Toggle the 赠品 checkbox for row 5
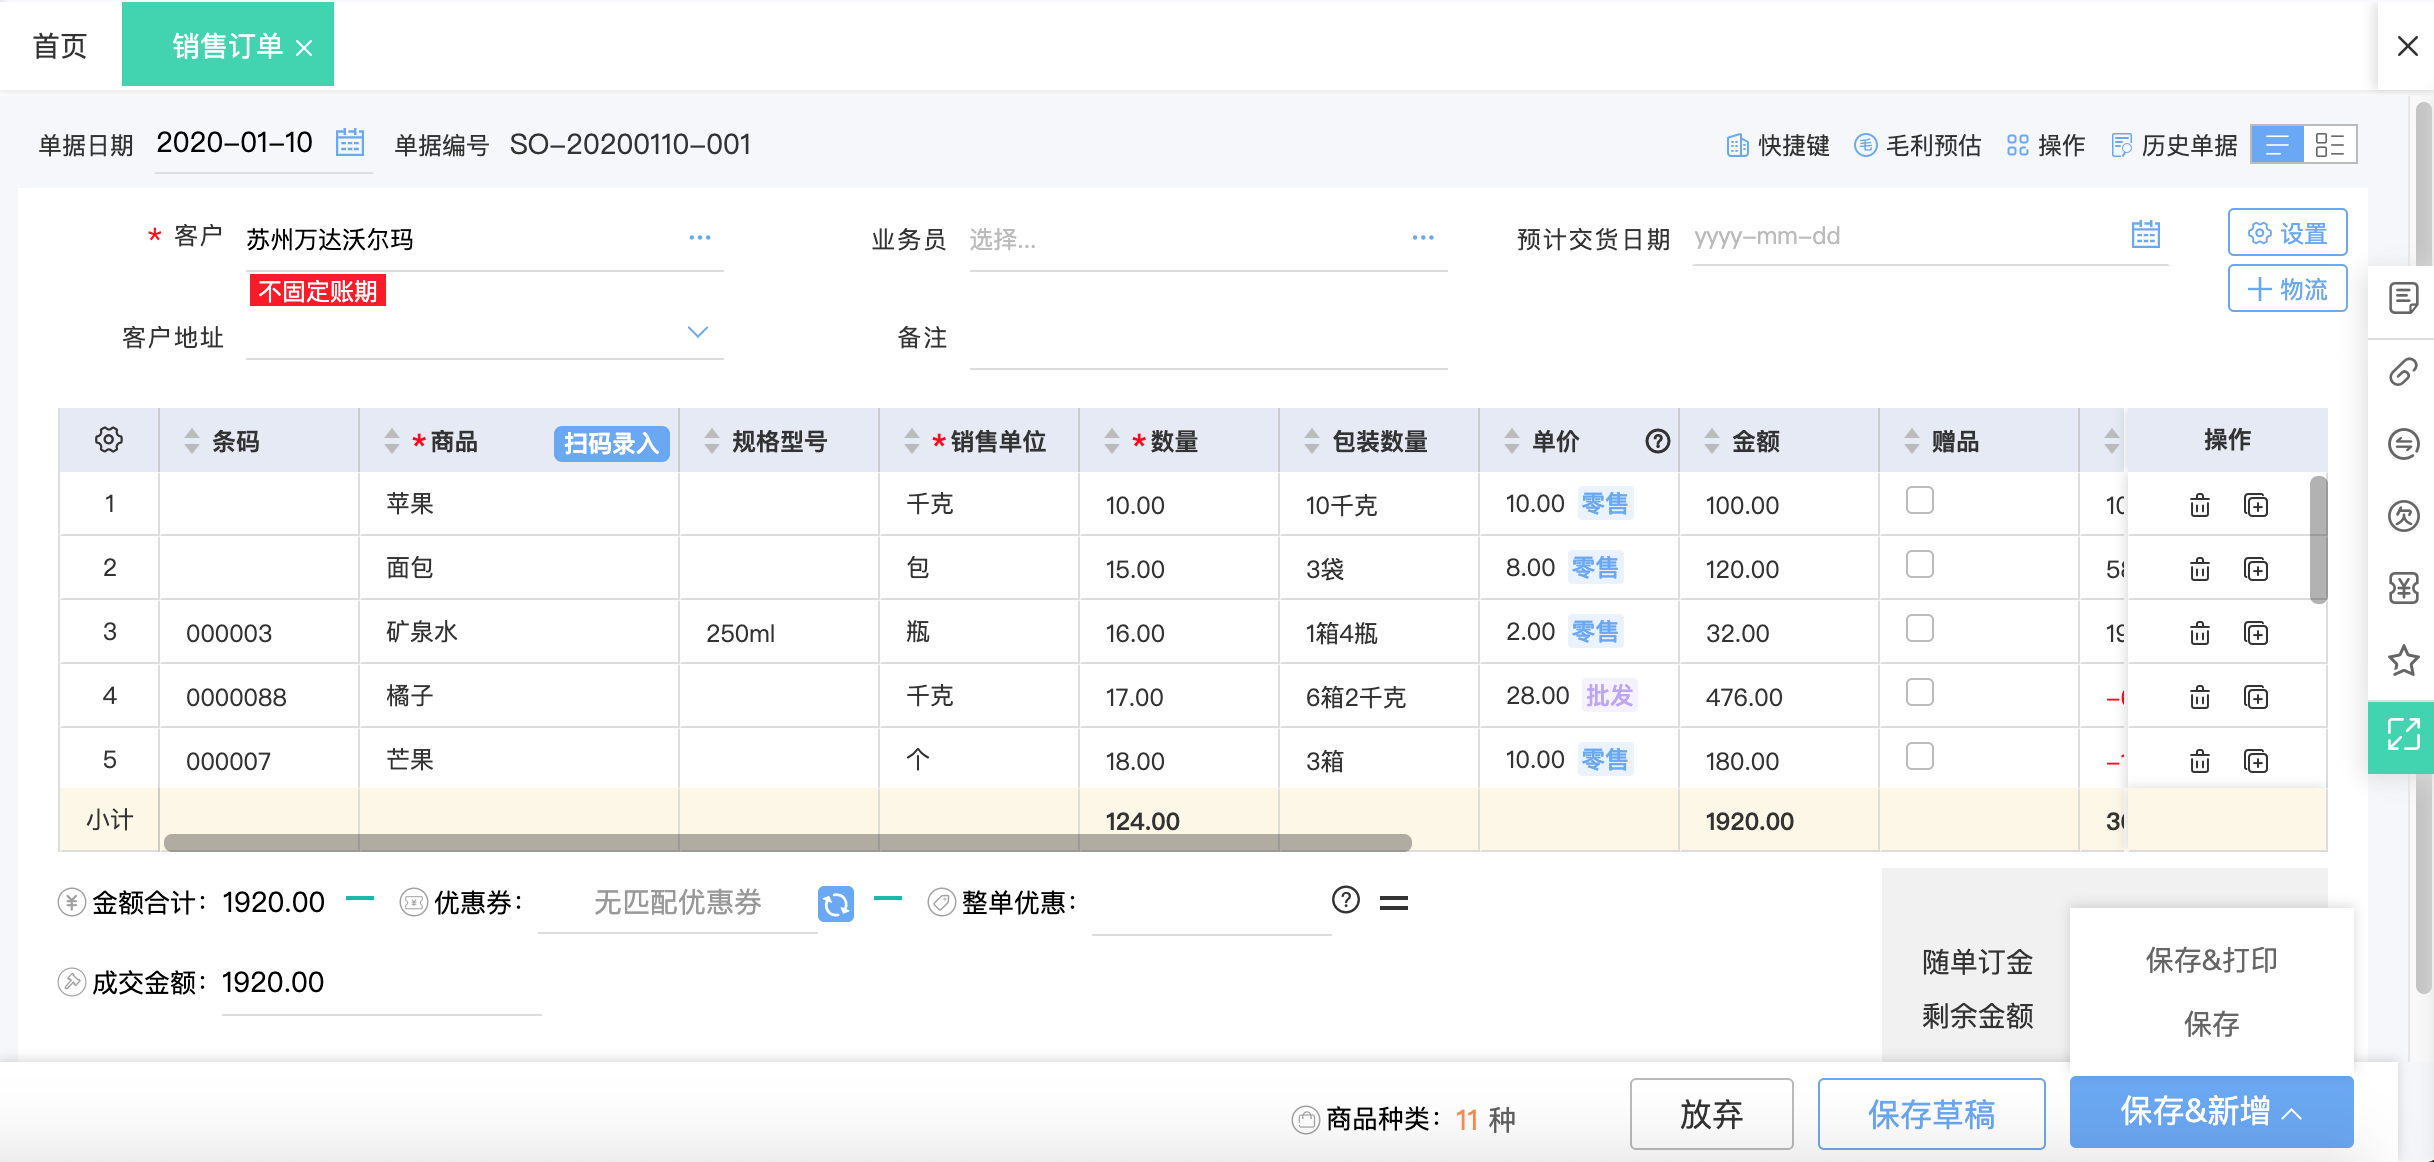This screenshot has width=2434, height=1162. point(1920,759)
